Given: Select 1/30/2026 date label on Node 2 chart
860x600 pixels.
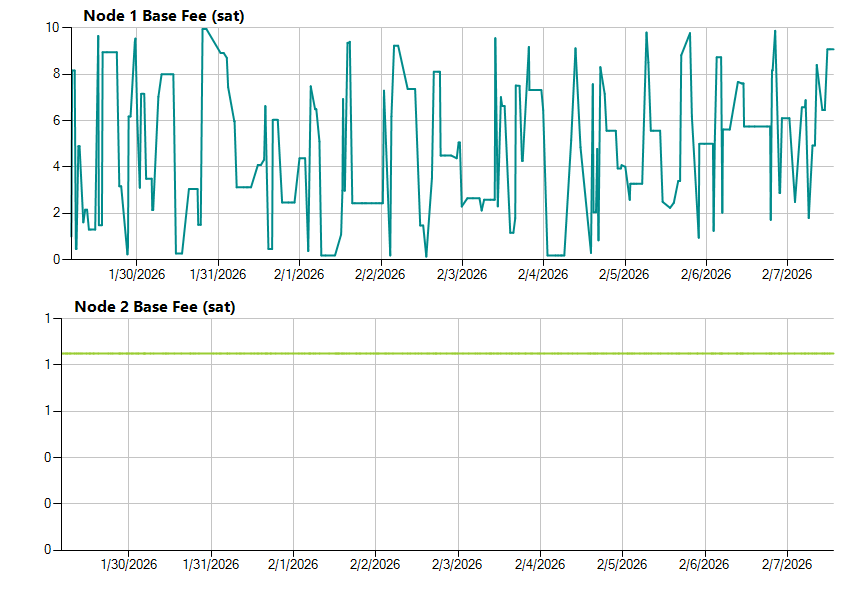Looking at the screenshot, I should pyautogui.click(x=128, y=565).
